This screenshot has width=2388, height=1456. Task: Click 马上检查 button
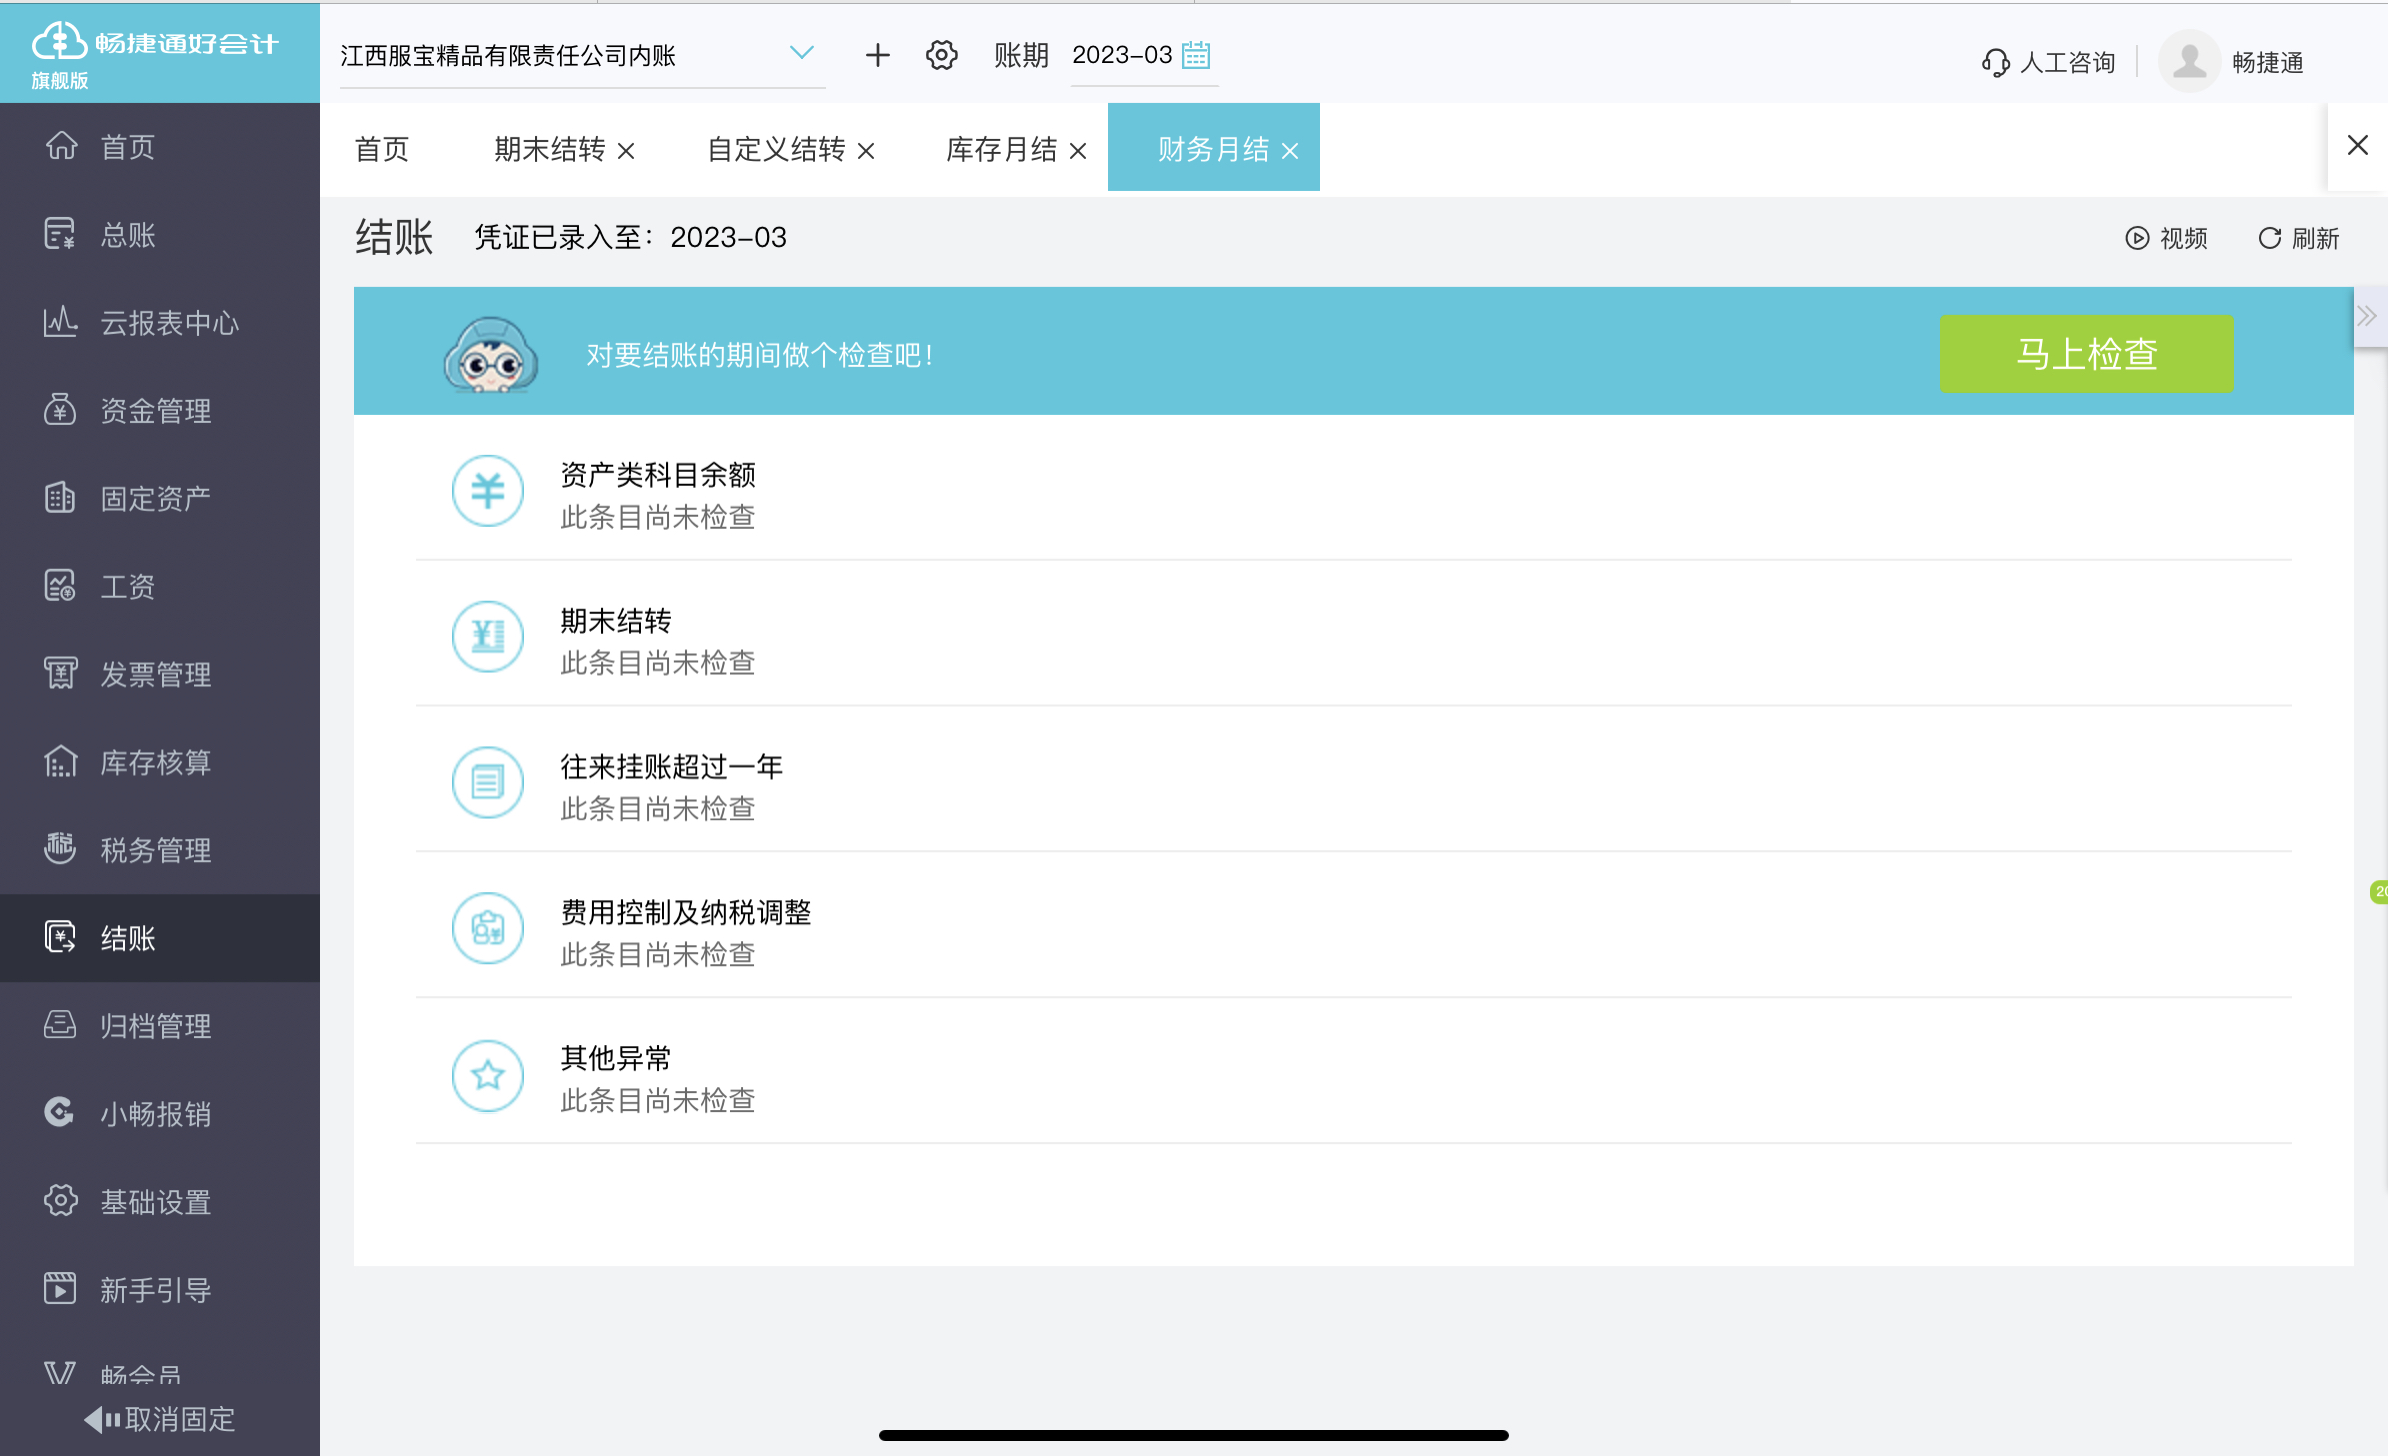point(2086,355)
